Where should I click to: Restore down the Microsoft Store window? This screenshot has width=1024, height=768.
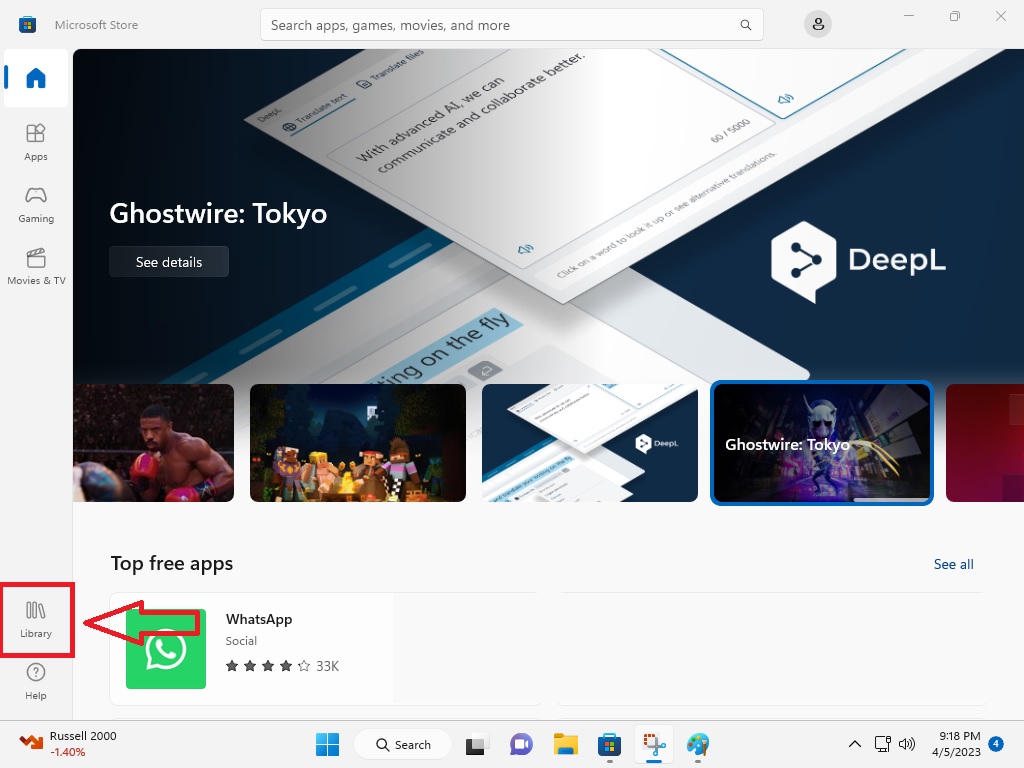(955, 16)
